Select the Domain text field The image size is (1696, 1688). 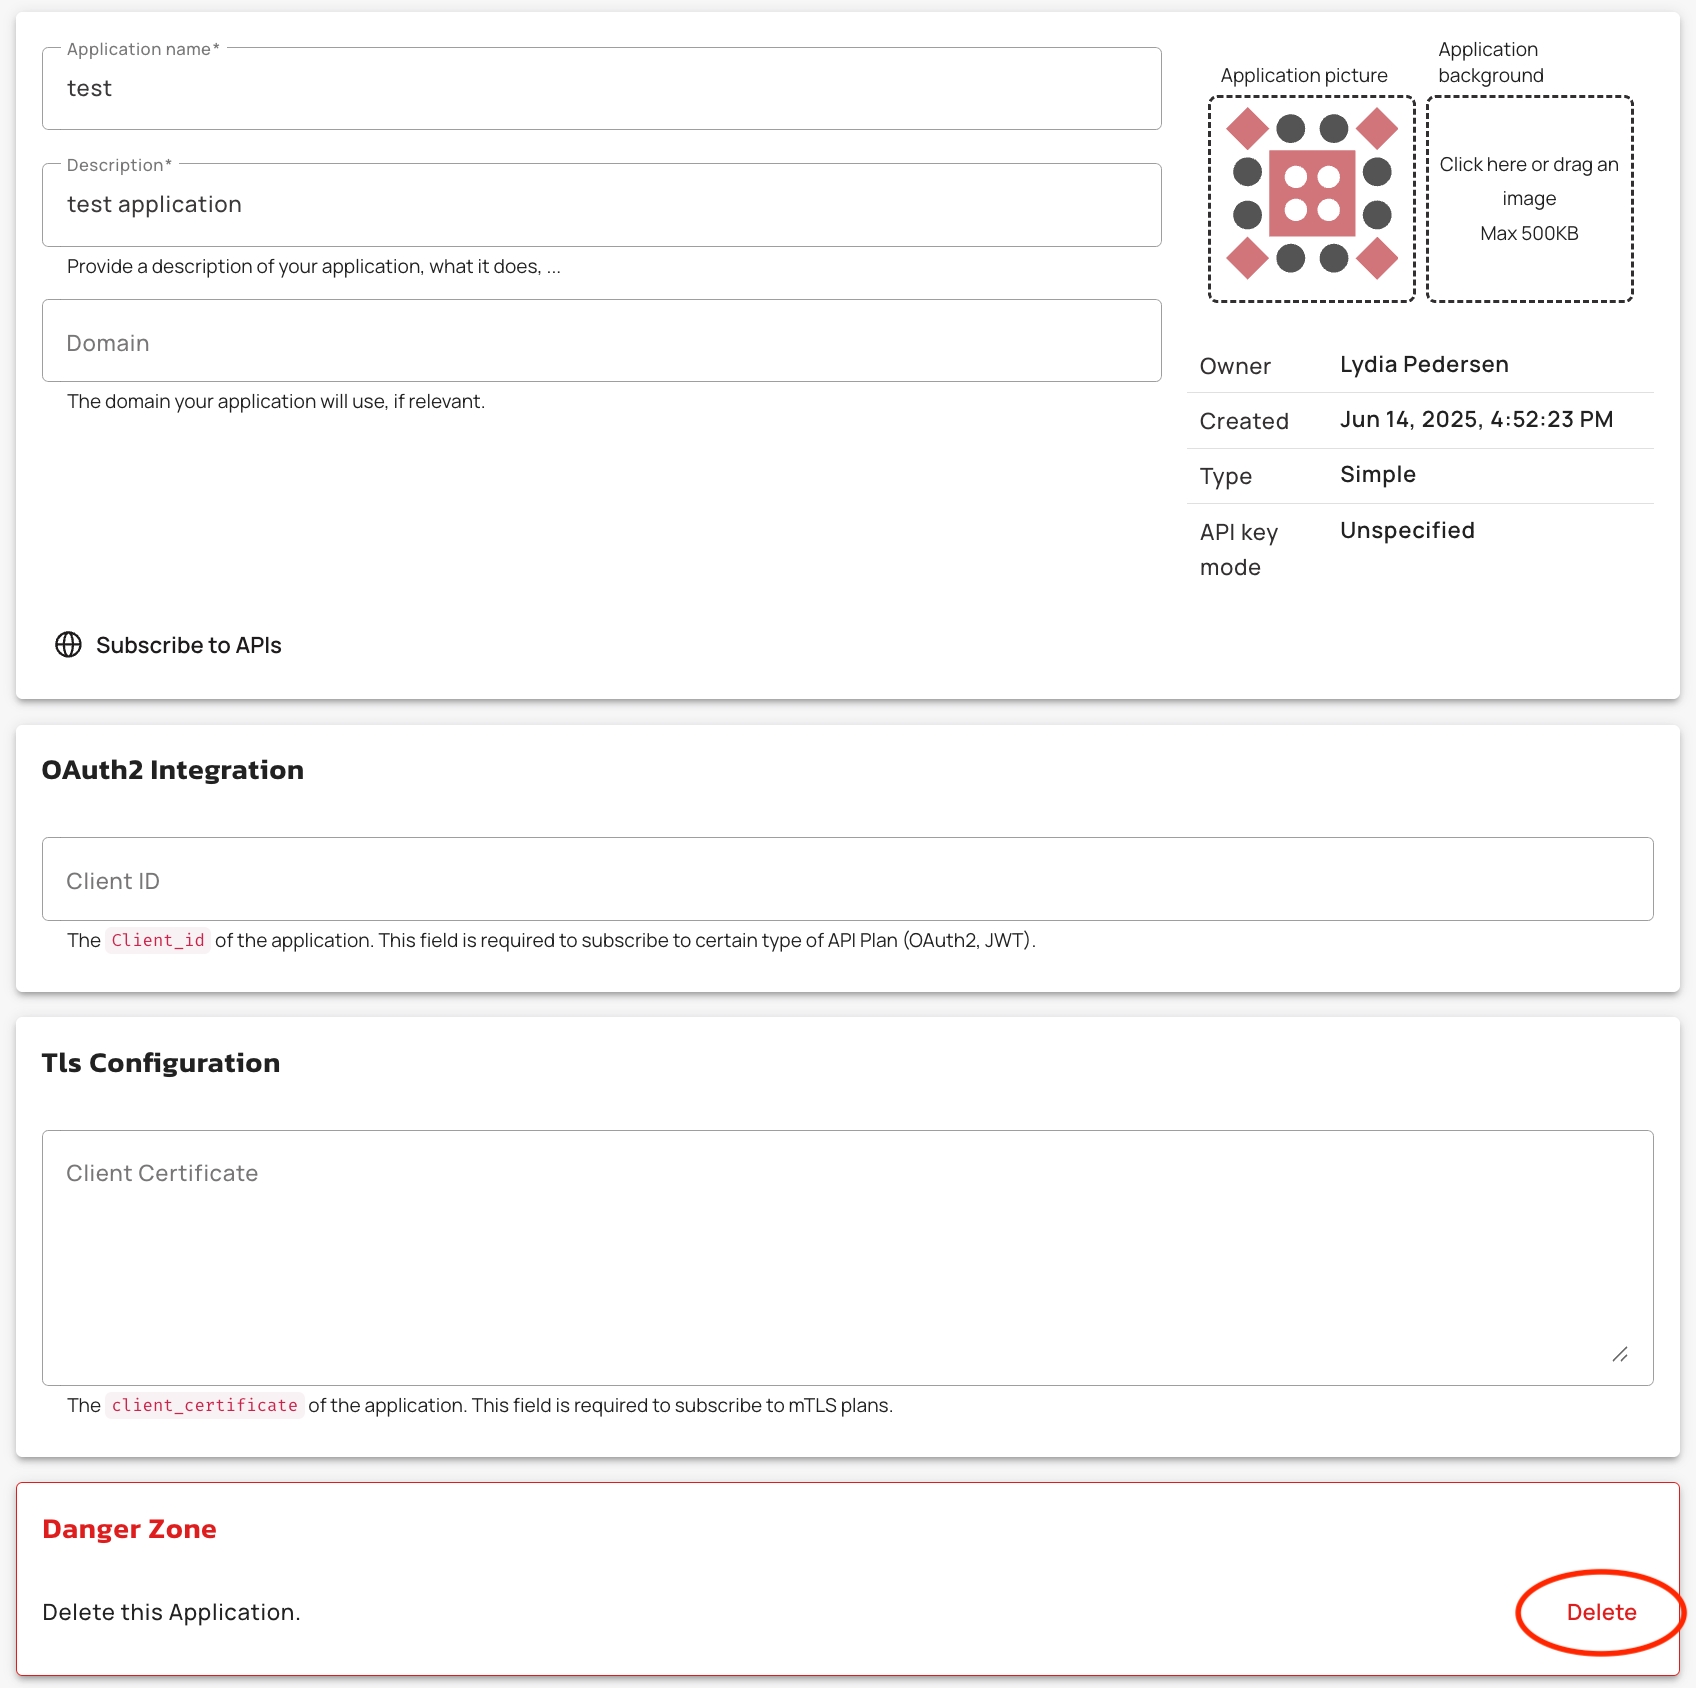tap(601, 342)
